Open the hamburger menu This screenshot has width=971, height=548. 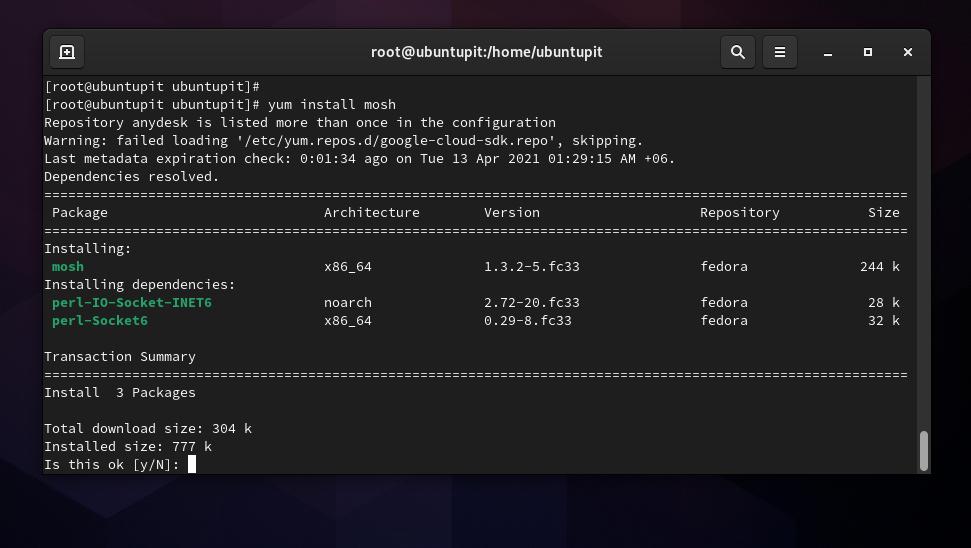point(780,52)
